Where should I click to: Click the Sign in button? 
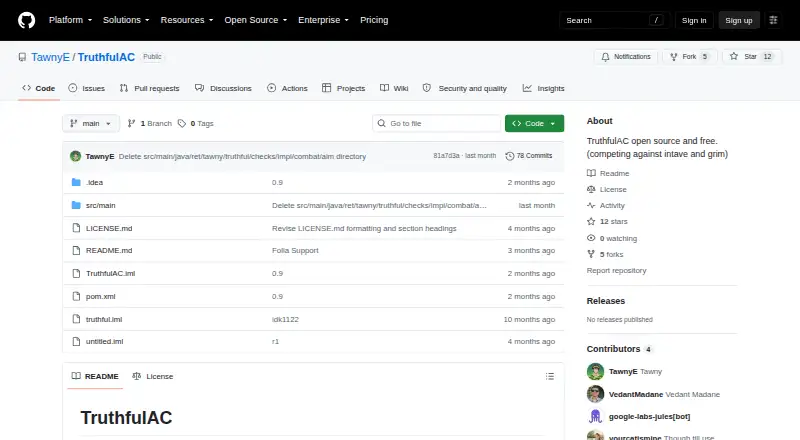[694, 20]
